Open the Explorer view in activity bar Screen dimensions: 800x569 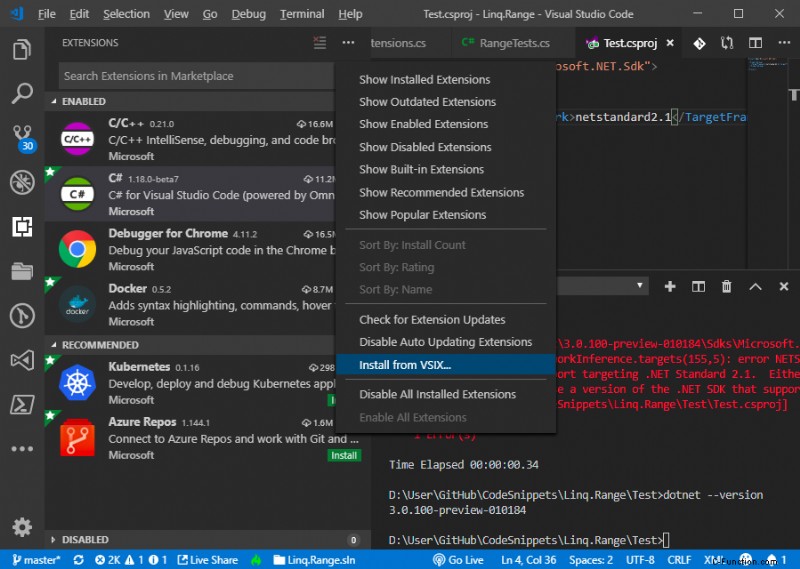(22, 50)
